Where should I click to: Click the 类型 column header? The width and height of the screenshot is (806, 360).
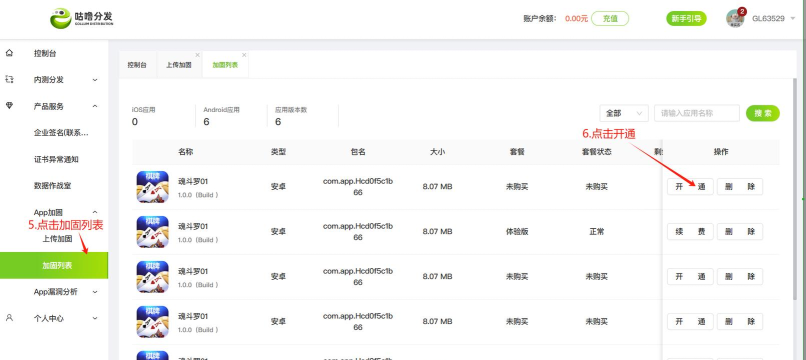278,152
